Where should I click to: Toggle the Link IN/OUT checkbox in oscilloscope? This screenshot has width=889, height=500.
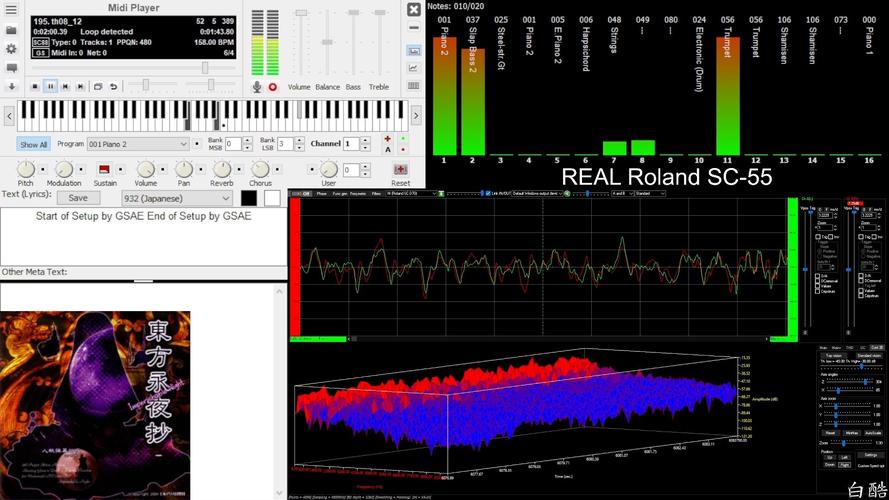(x=488, y=194)
